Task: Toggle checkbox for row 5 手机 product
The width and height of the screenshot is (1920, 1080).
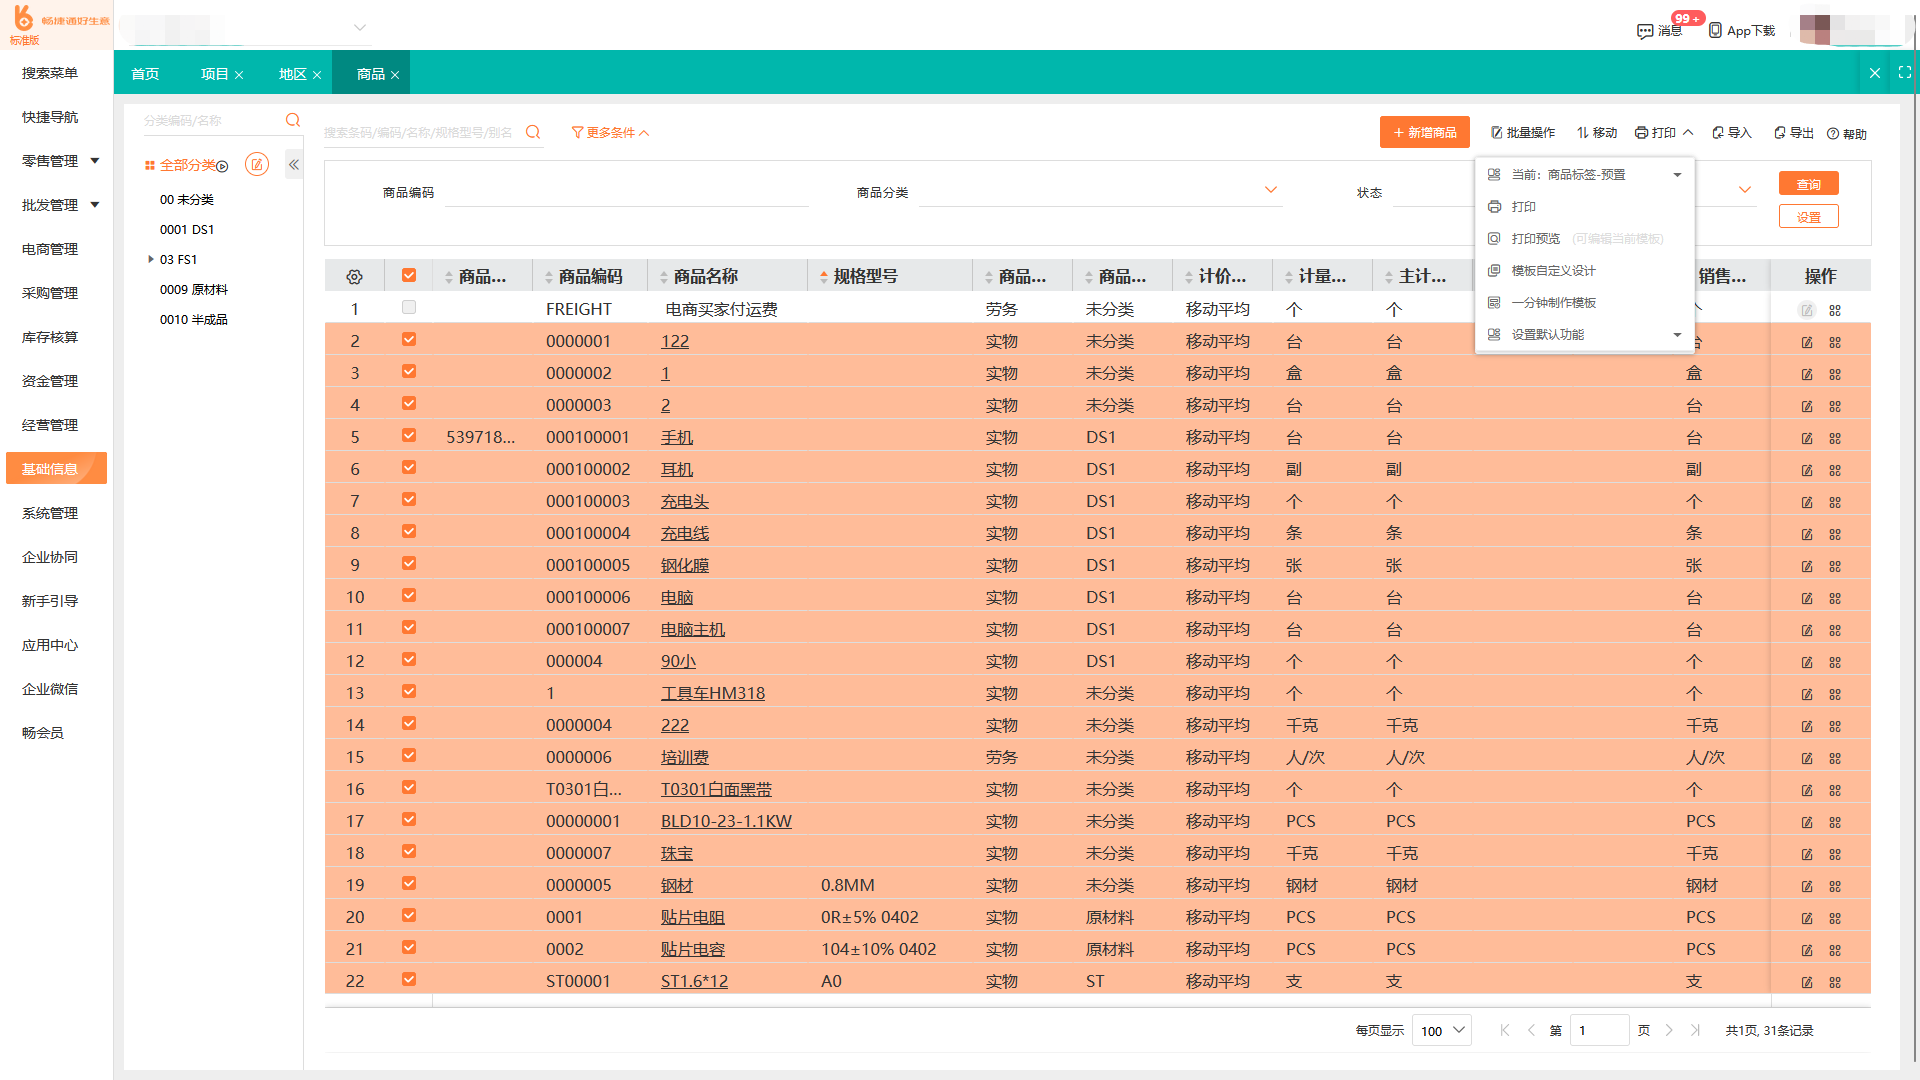Action: [410, 436]
